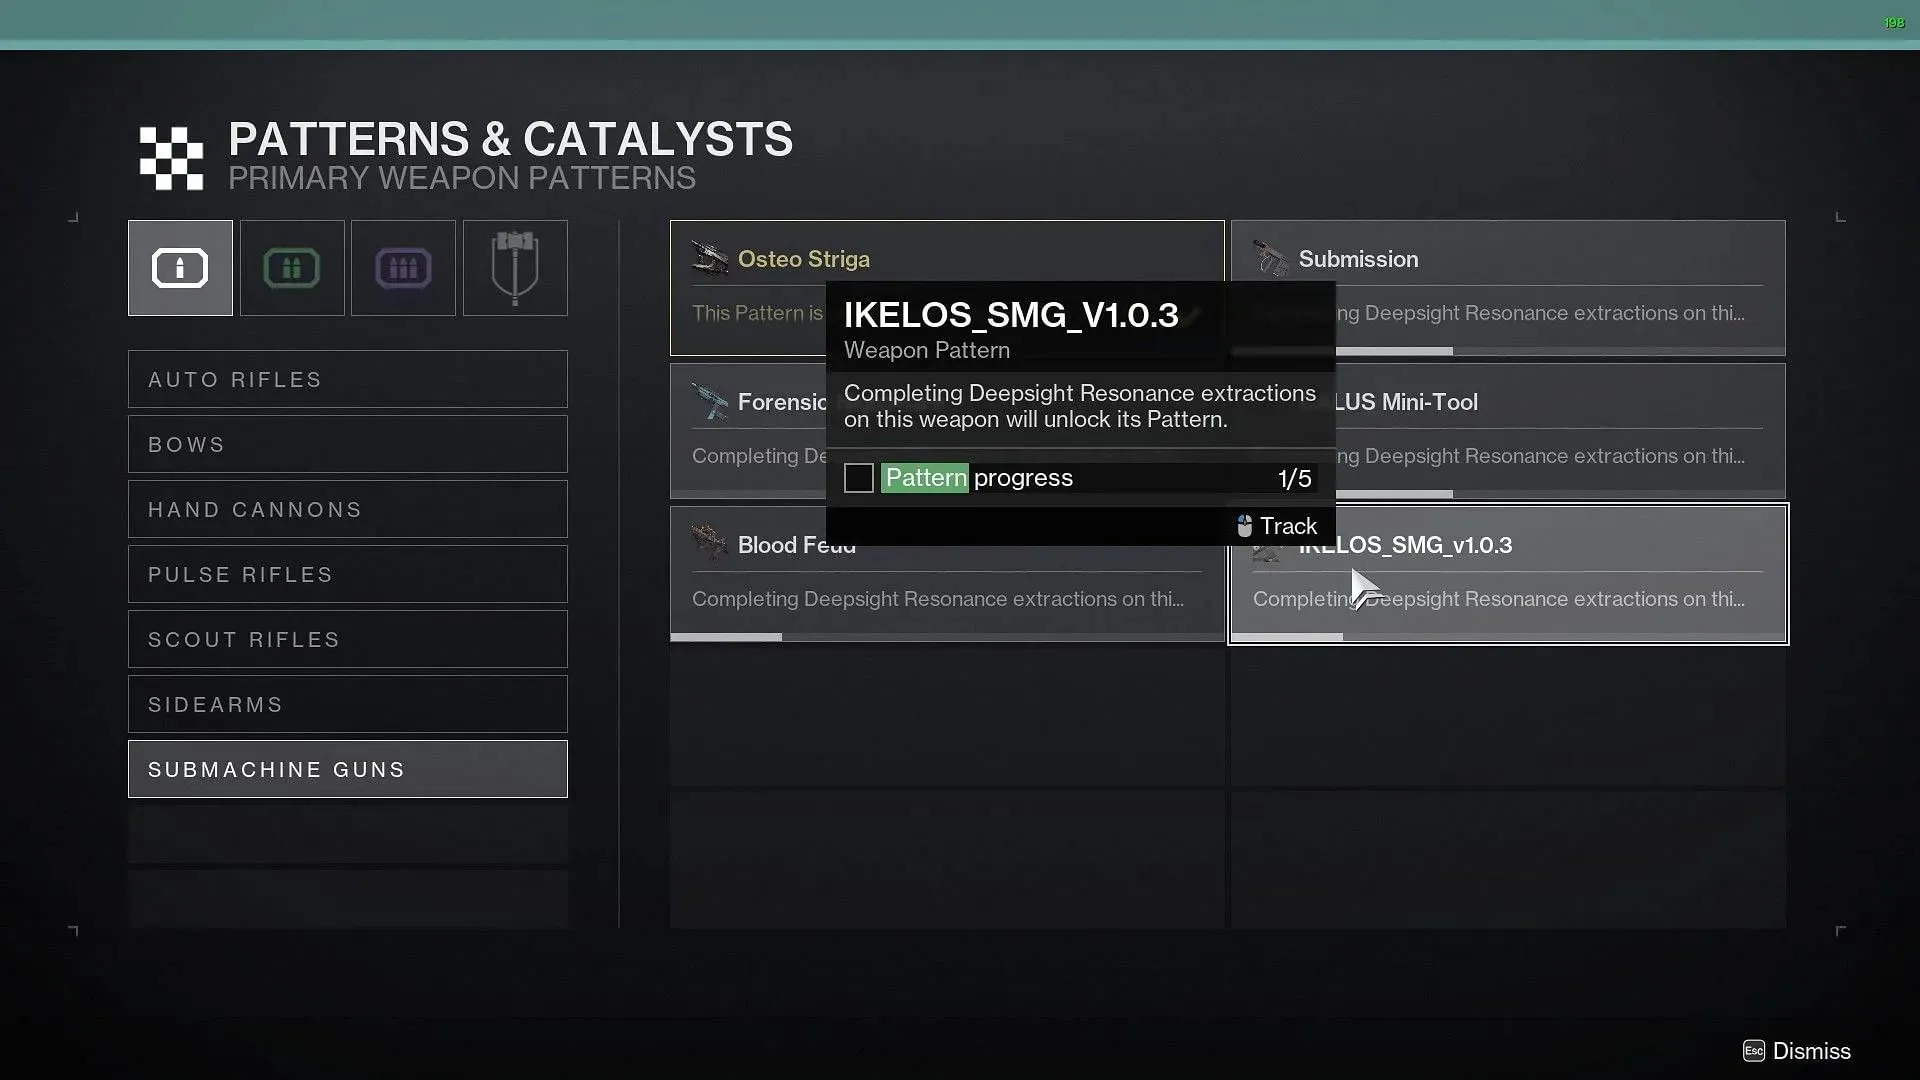Enable tracking for IKELOS_SMG_V1.0.3 pattern
Viewport: 1920px width, 1080px height.
pos(1275,525)
